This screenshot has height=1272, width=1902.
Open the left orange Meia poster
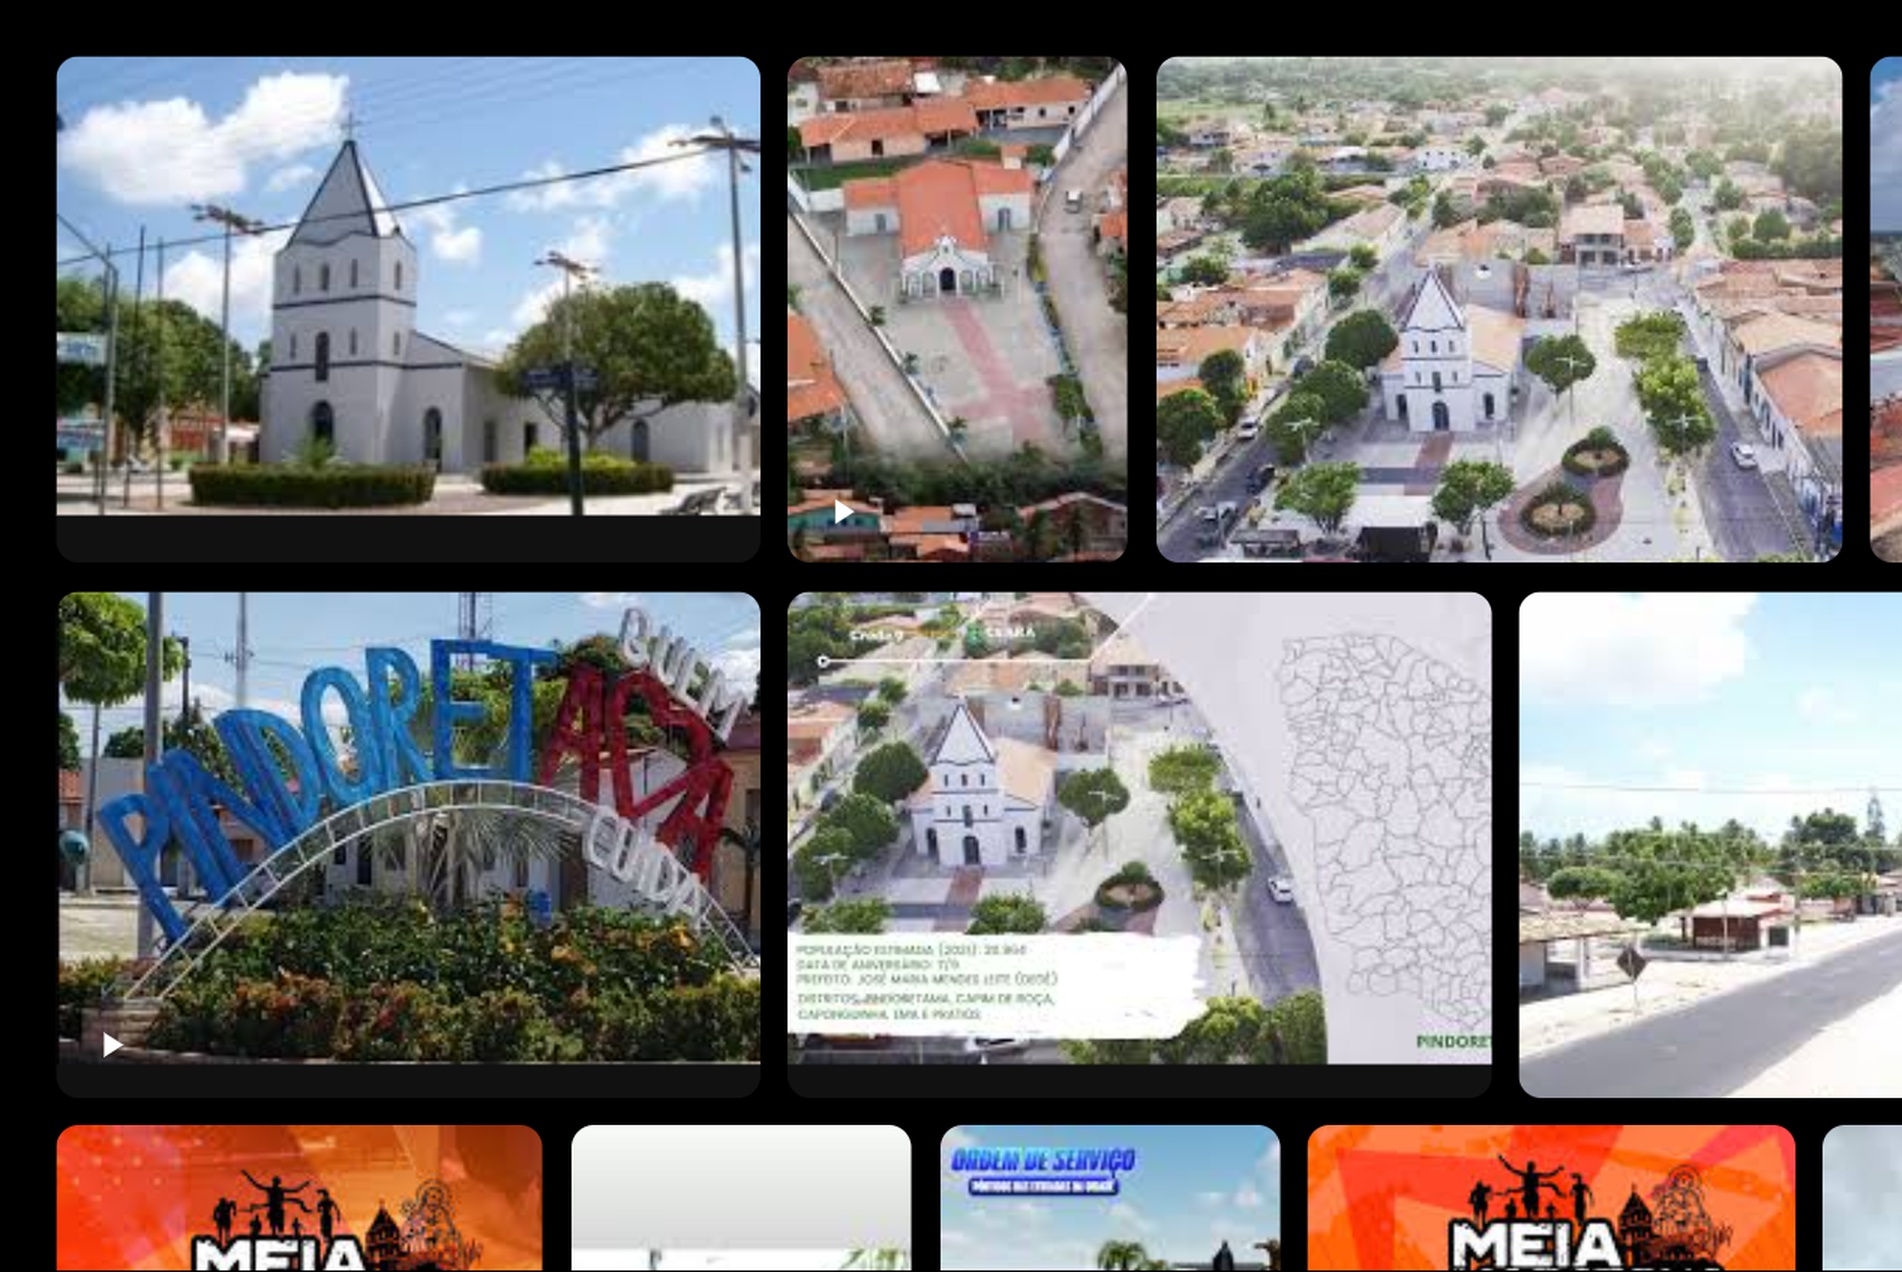click(x=299, y=1198)
